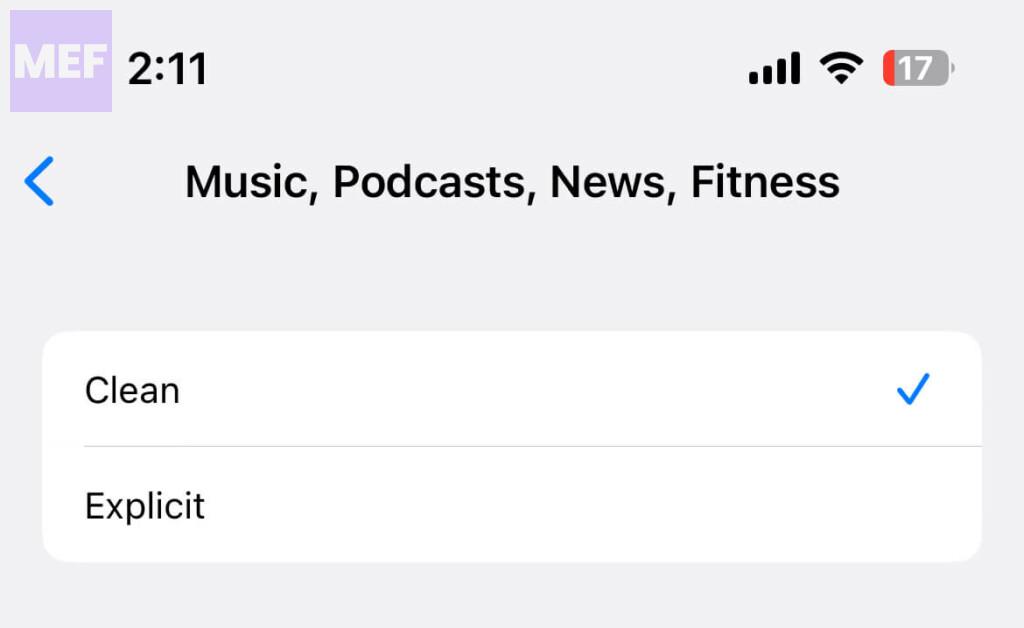Click the purple MEF logo
The width and height of the screenshot is (1024, 628).
(61, 61)
